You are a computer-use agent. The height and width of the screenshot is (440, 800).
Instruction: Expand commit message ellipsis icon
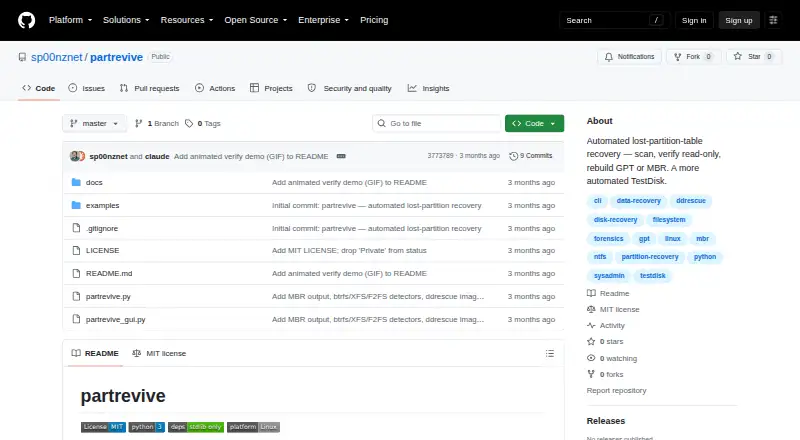point(341,156)
